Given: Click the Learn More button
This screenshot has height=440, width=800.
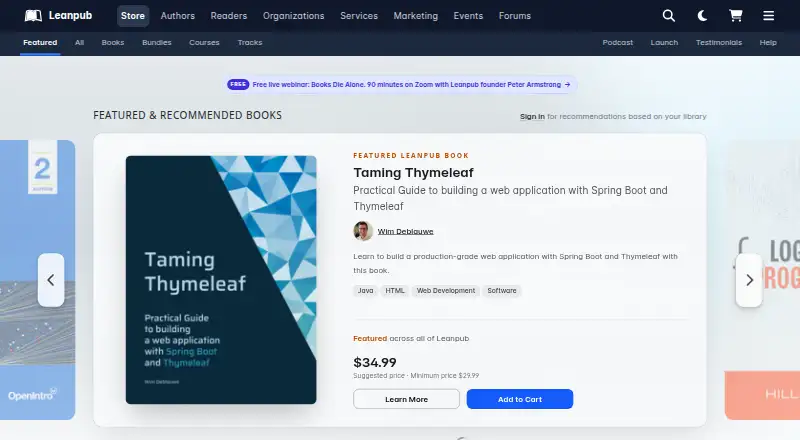Looking at the screenshot, I should point(406,399).
